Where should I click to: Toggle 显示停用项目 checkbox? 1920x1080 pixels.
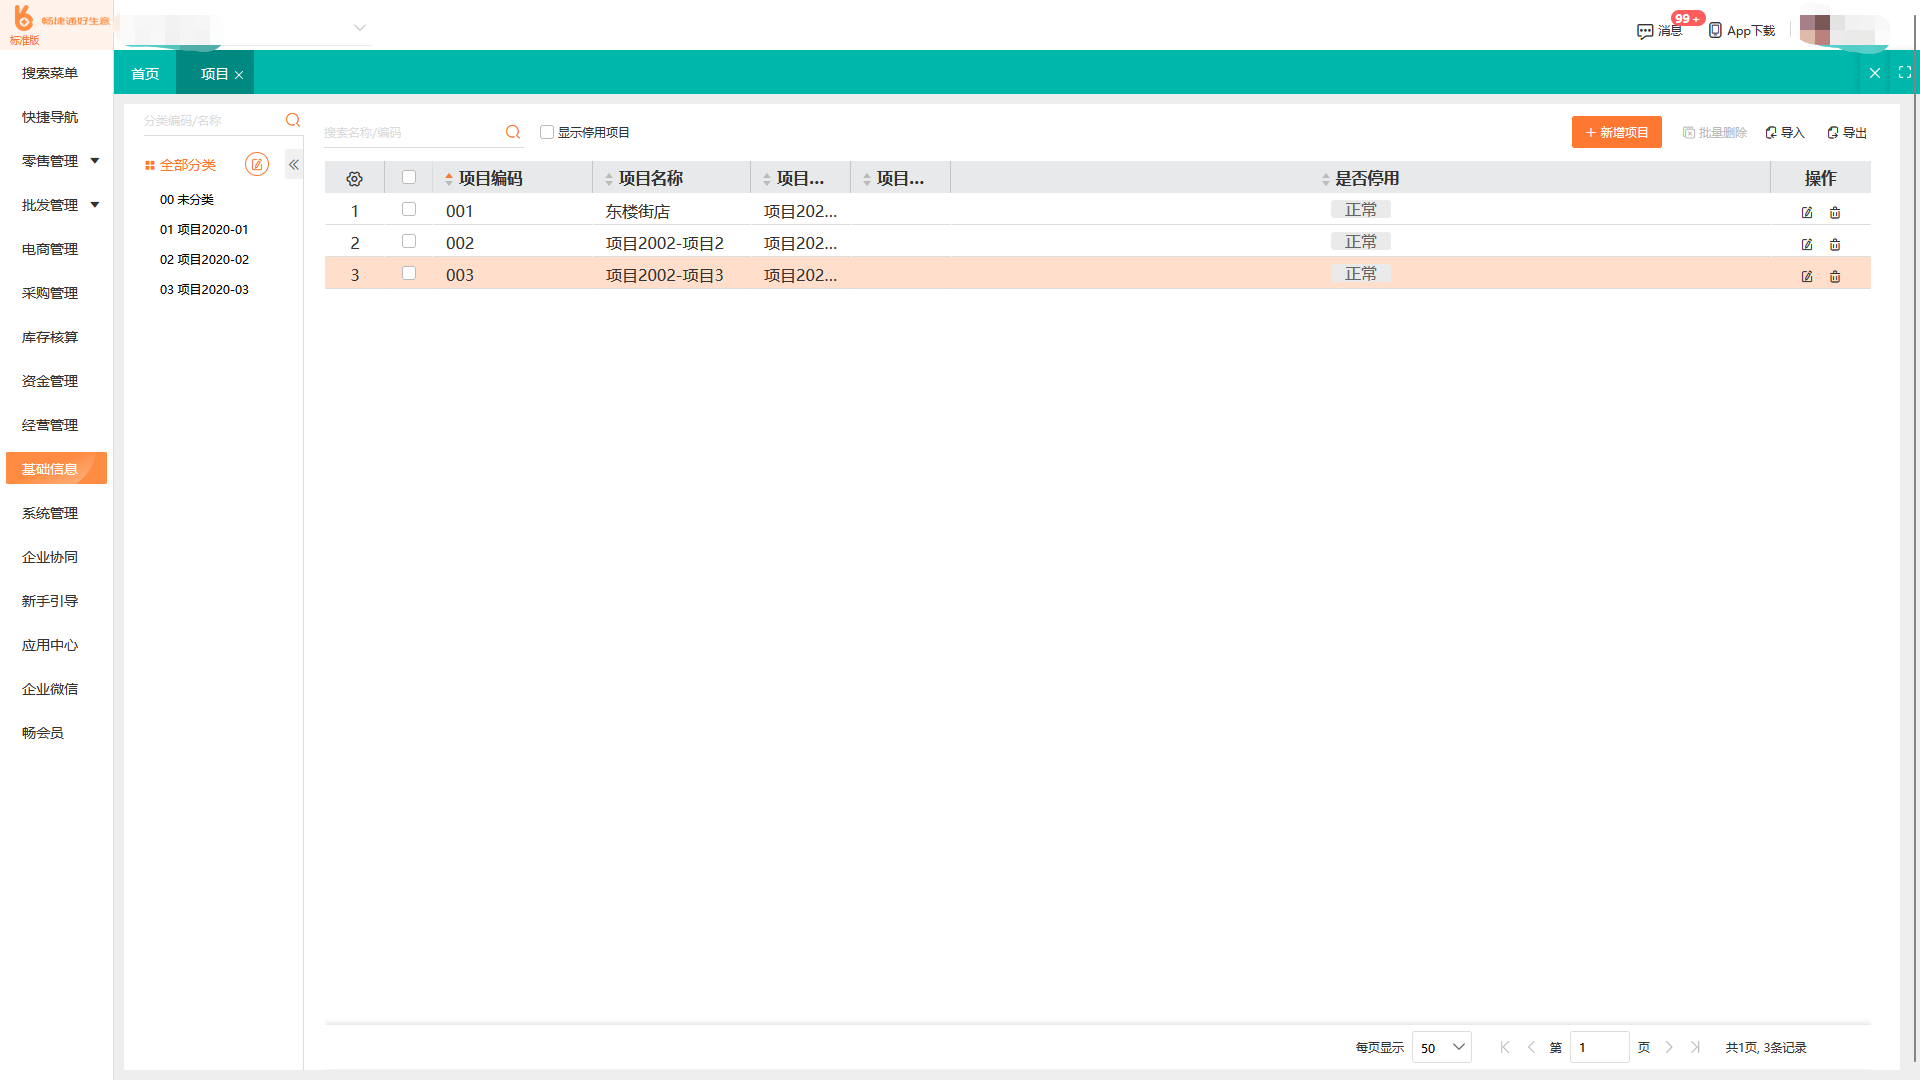click(547, 132)
